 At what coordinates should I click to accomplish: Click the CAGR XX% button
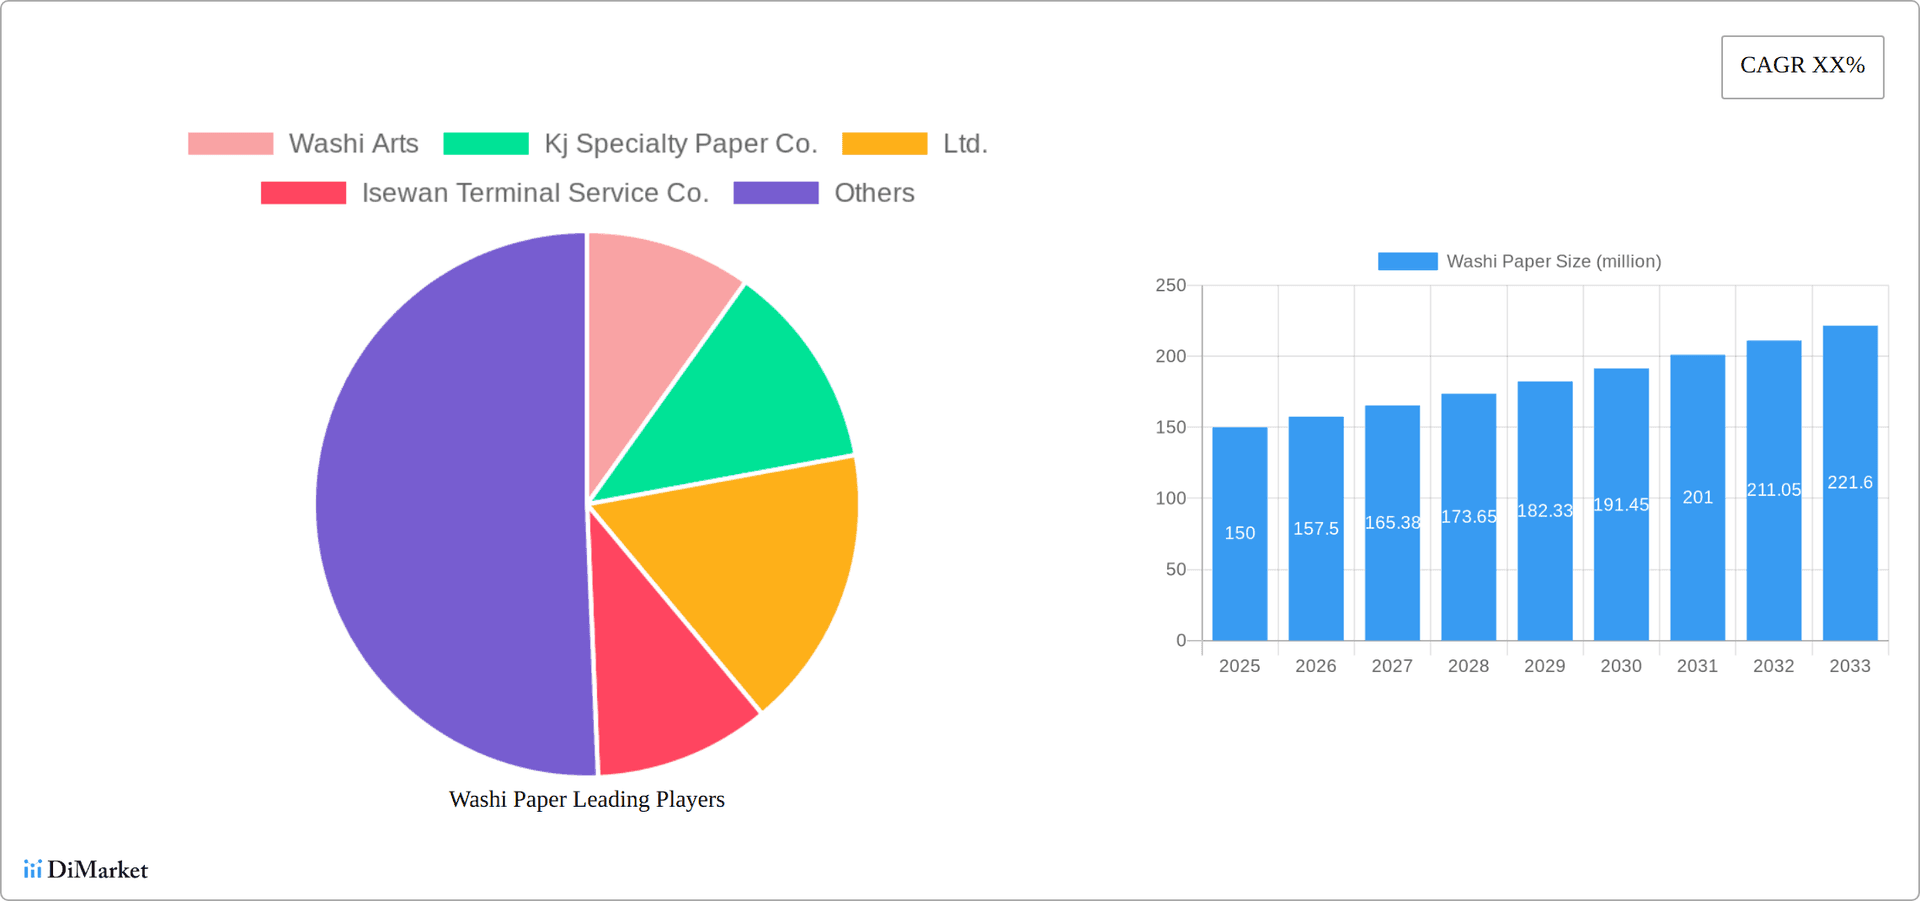1802,66
